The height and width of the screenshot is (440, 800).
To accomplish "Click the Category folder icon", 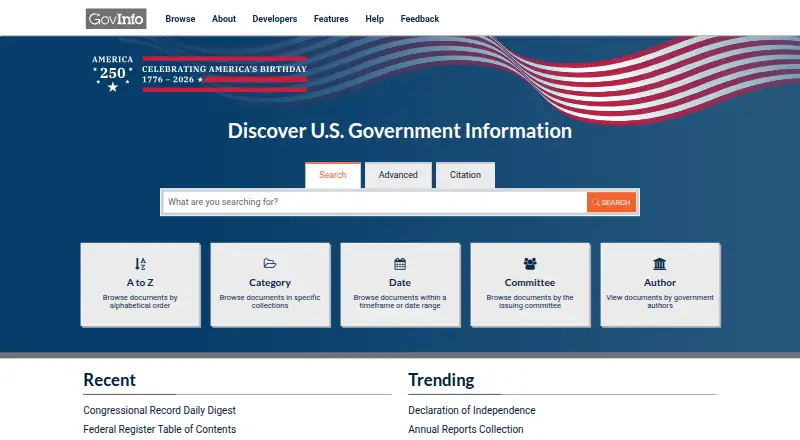I will (270, 263).
